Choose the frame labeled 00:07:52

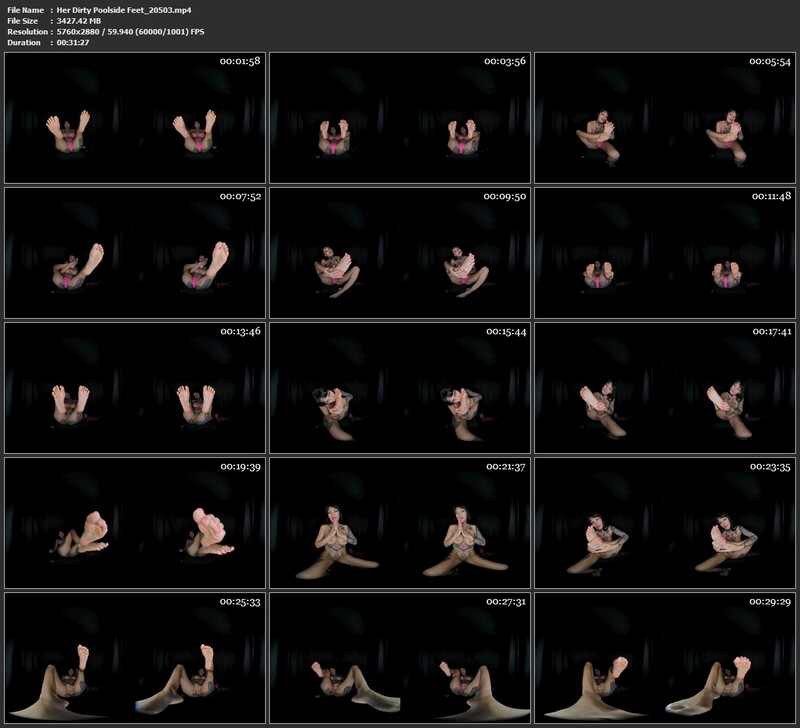click(x=135, y=253)
